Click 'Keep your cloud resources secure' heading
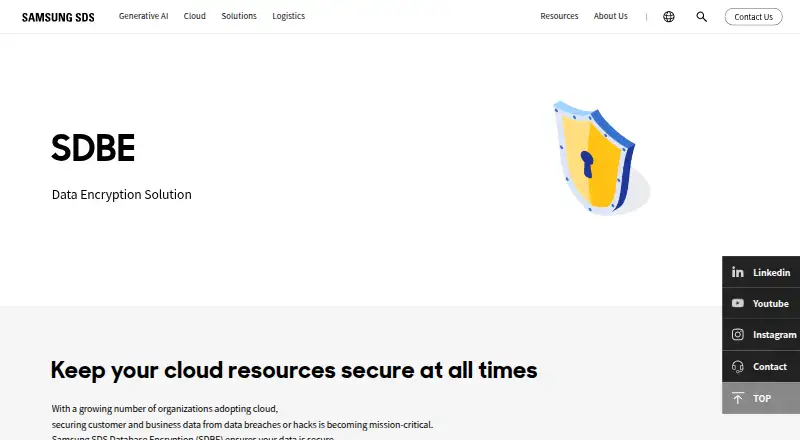Image resolution: width=800 pixels, height=440 pixels. pos(294,370)
